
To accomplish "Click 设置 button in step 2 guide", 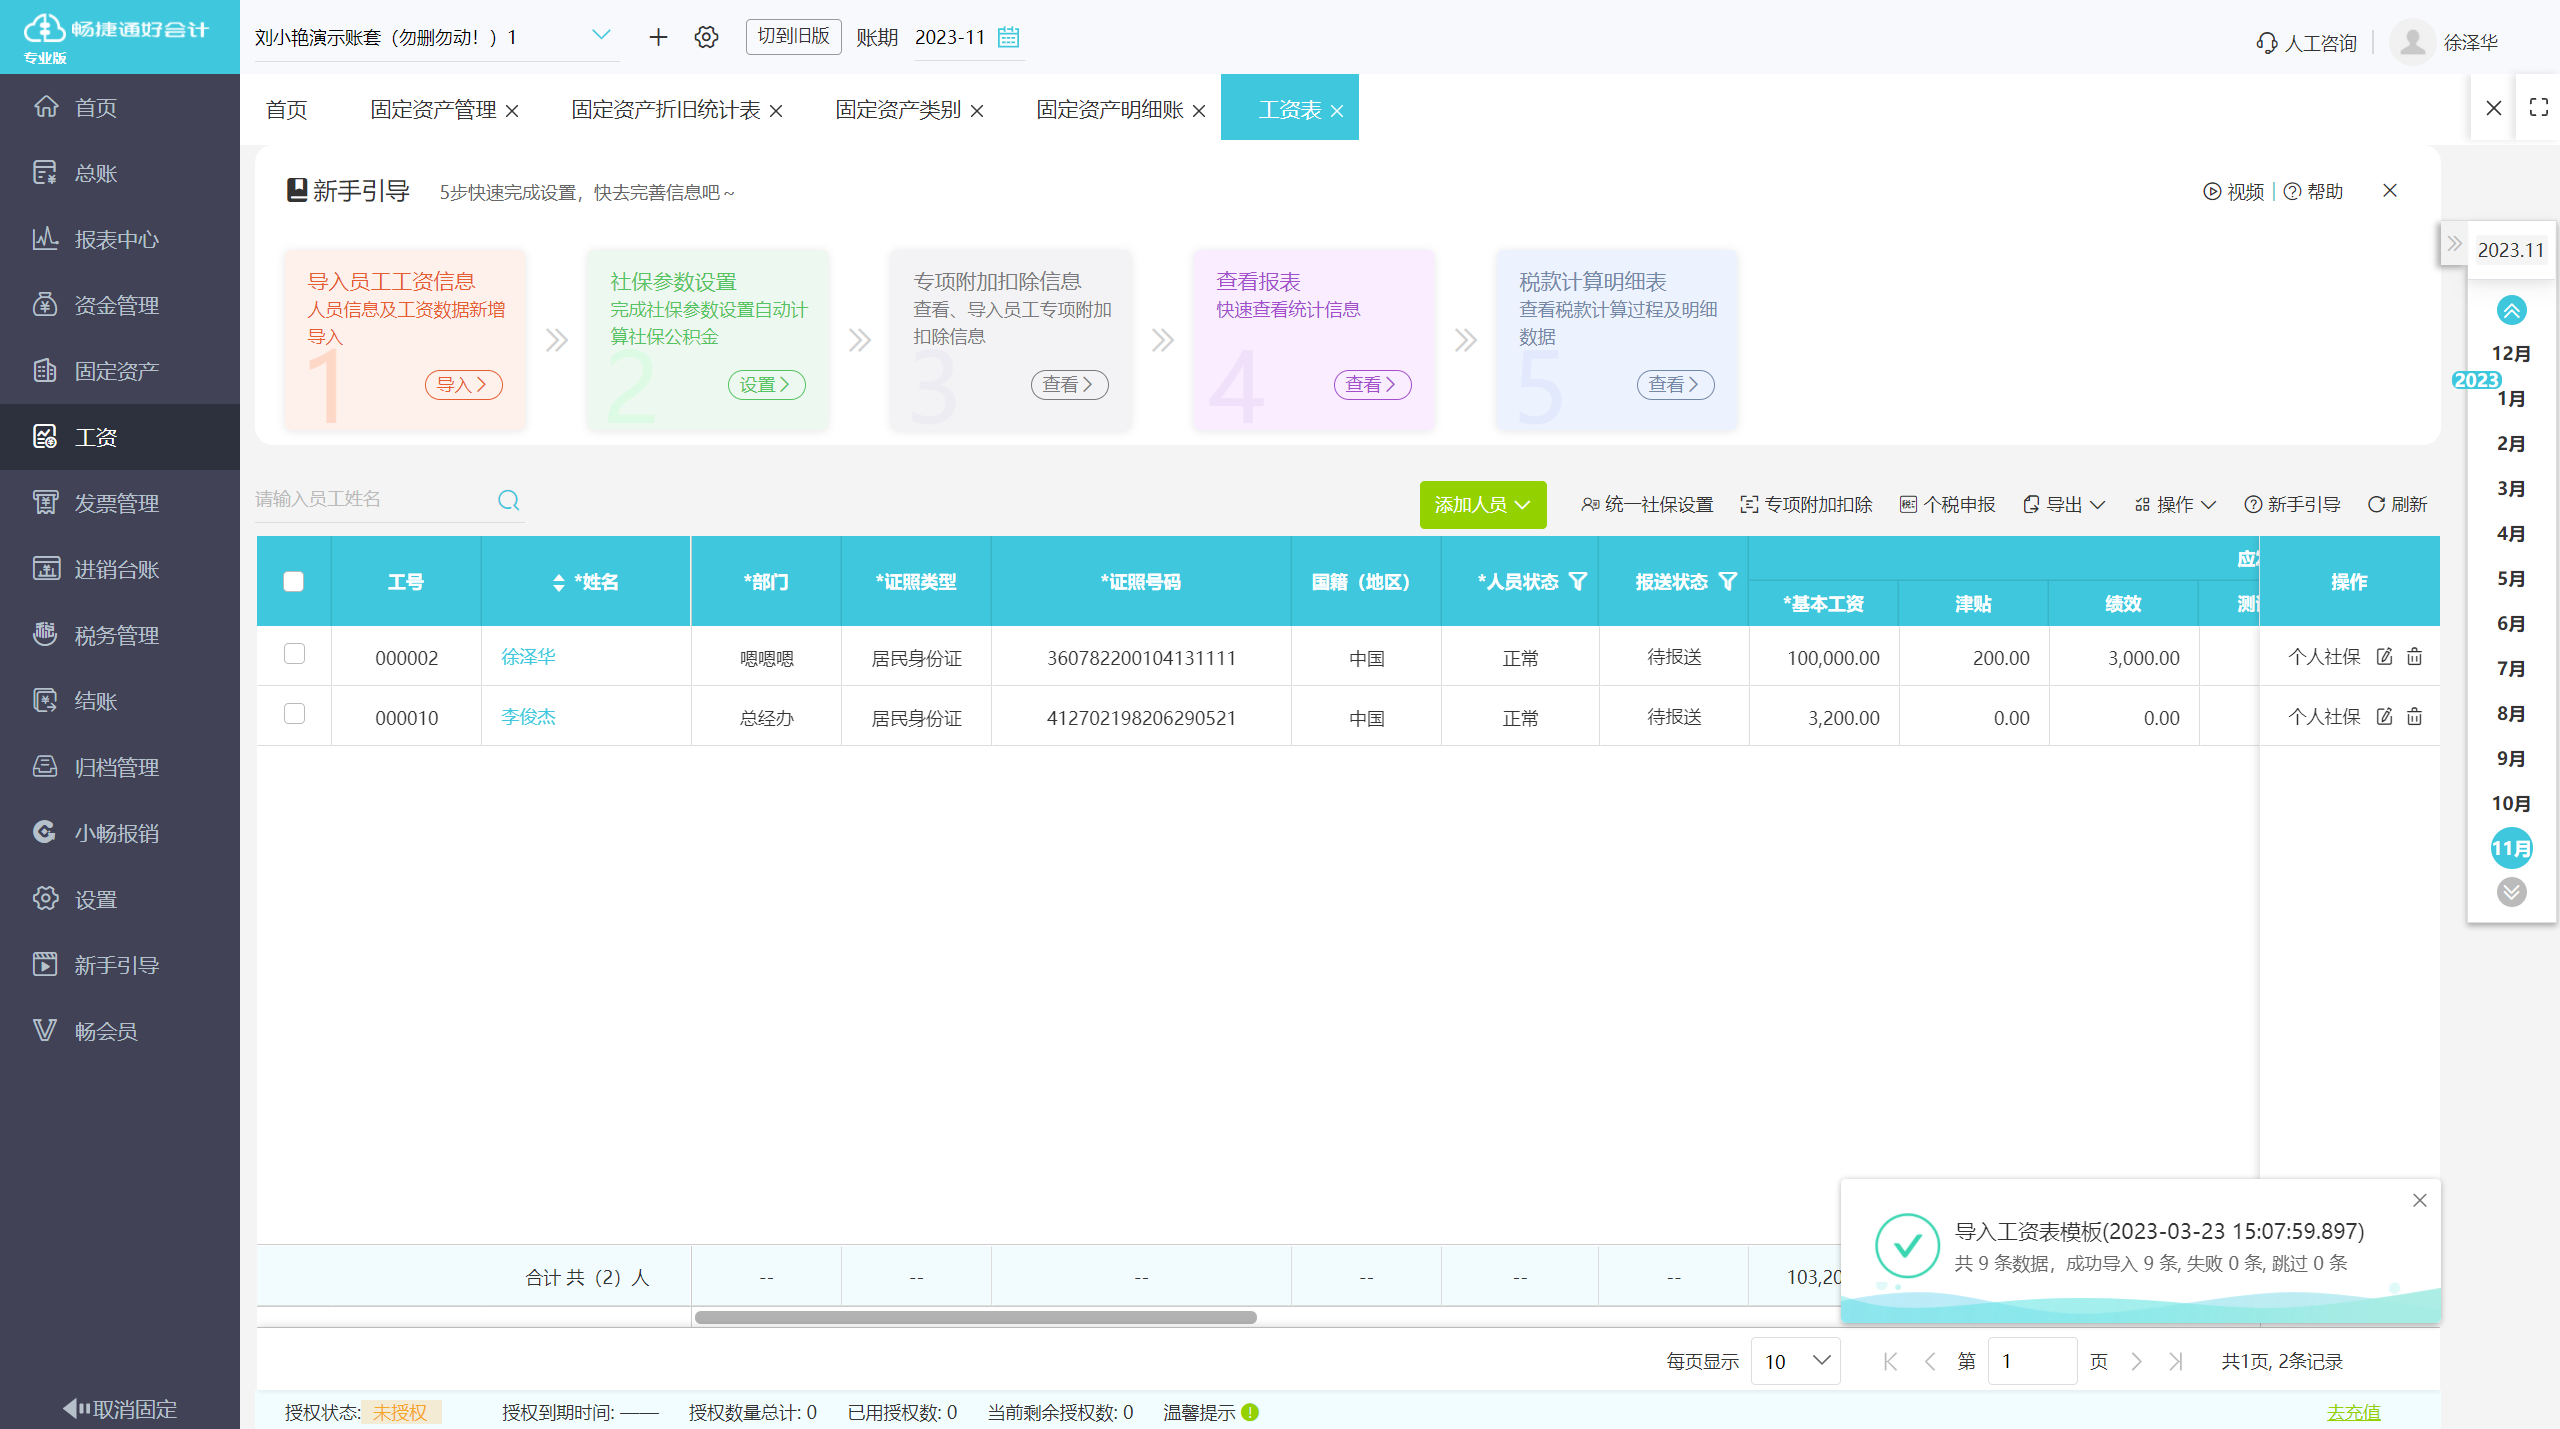I will [765, 385].
